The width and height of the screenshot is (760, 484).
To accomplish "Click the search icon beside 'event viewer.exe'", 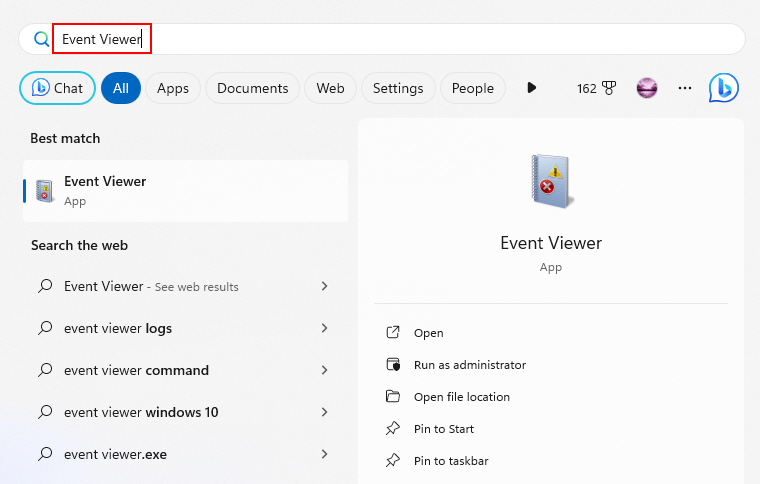I will pos(45,453).
